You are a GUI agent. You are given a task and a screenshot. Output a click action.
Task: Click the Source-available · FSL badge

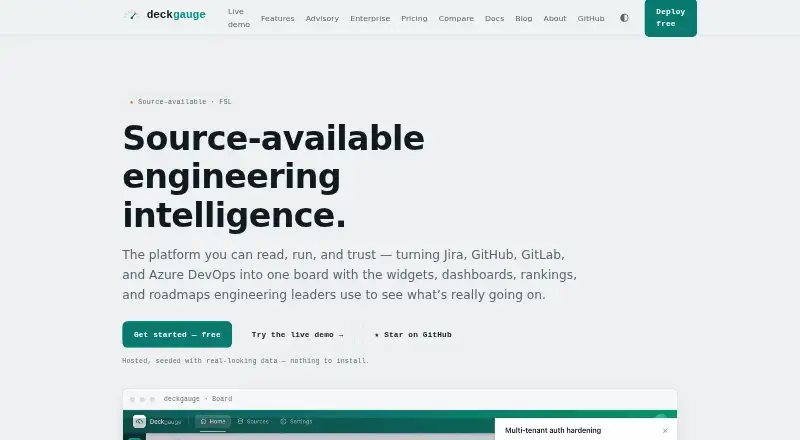tap(180, 102)
